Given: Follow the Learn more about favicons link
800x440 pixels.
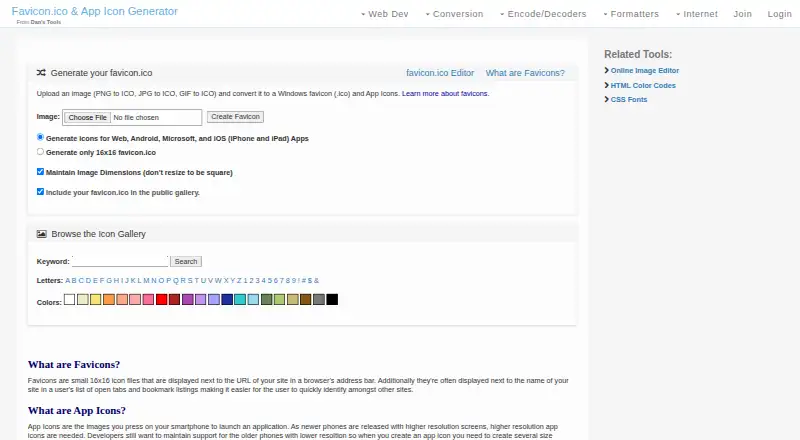Looking at the screenshot, I should point(445,93).
